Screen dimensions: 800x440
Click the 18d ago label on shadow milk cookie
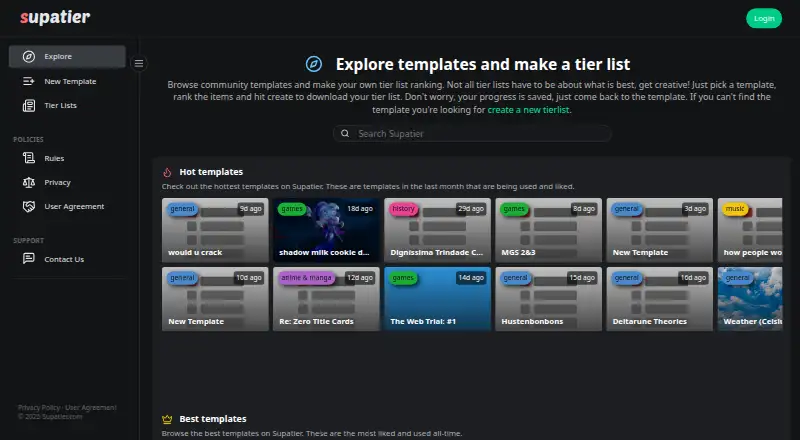pos(360,209)
